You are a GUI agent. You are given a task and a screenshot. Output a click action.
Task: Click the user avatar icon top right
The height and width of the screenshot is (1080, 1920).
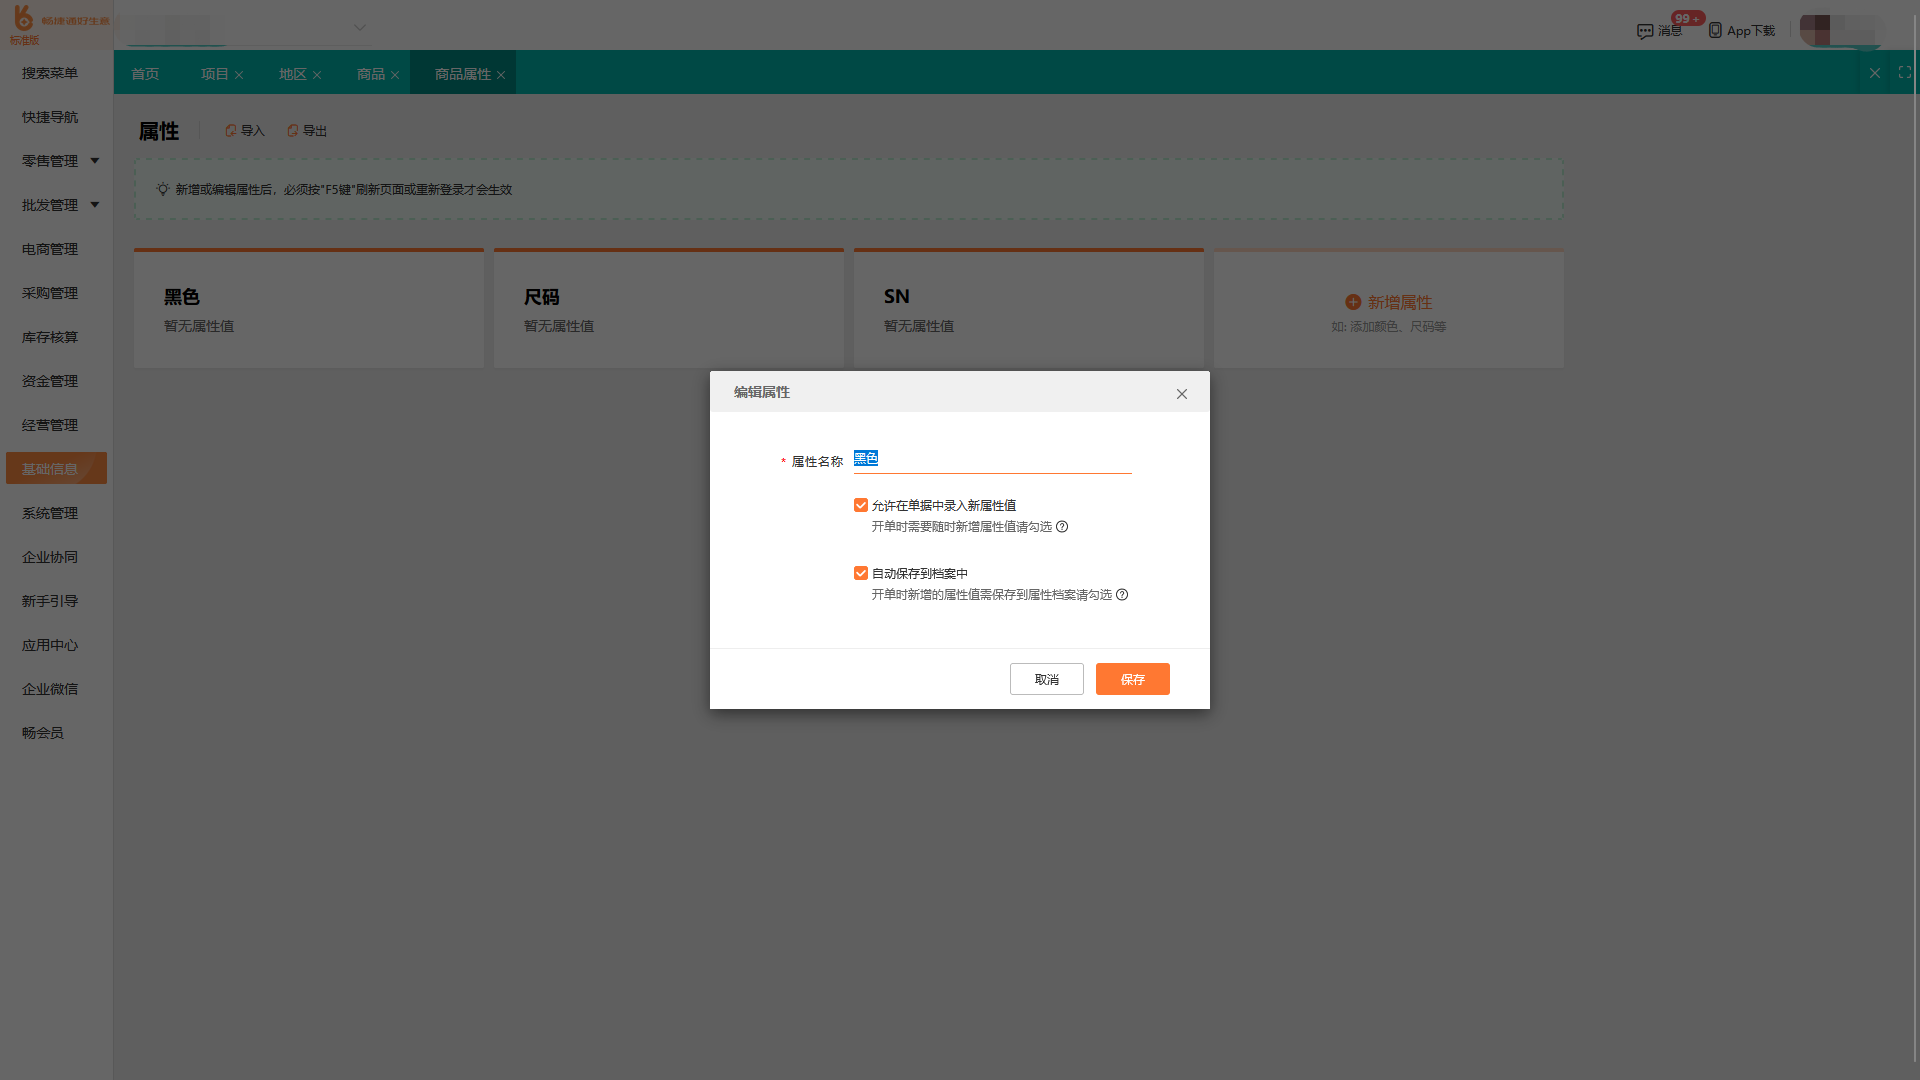1817,29
